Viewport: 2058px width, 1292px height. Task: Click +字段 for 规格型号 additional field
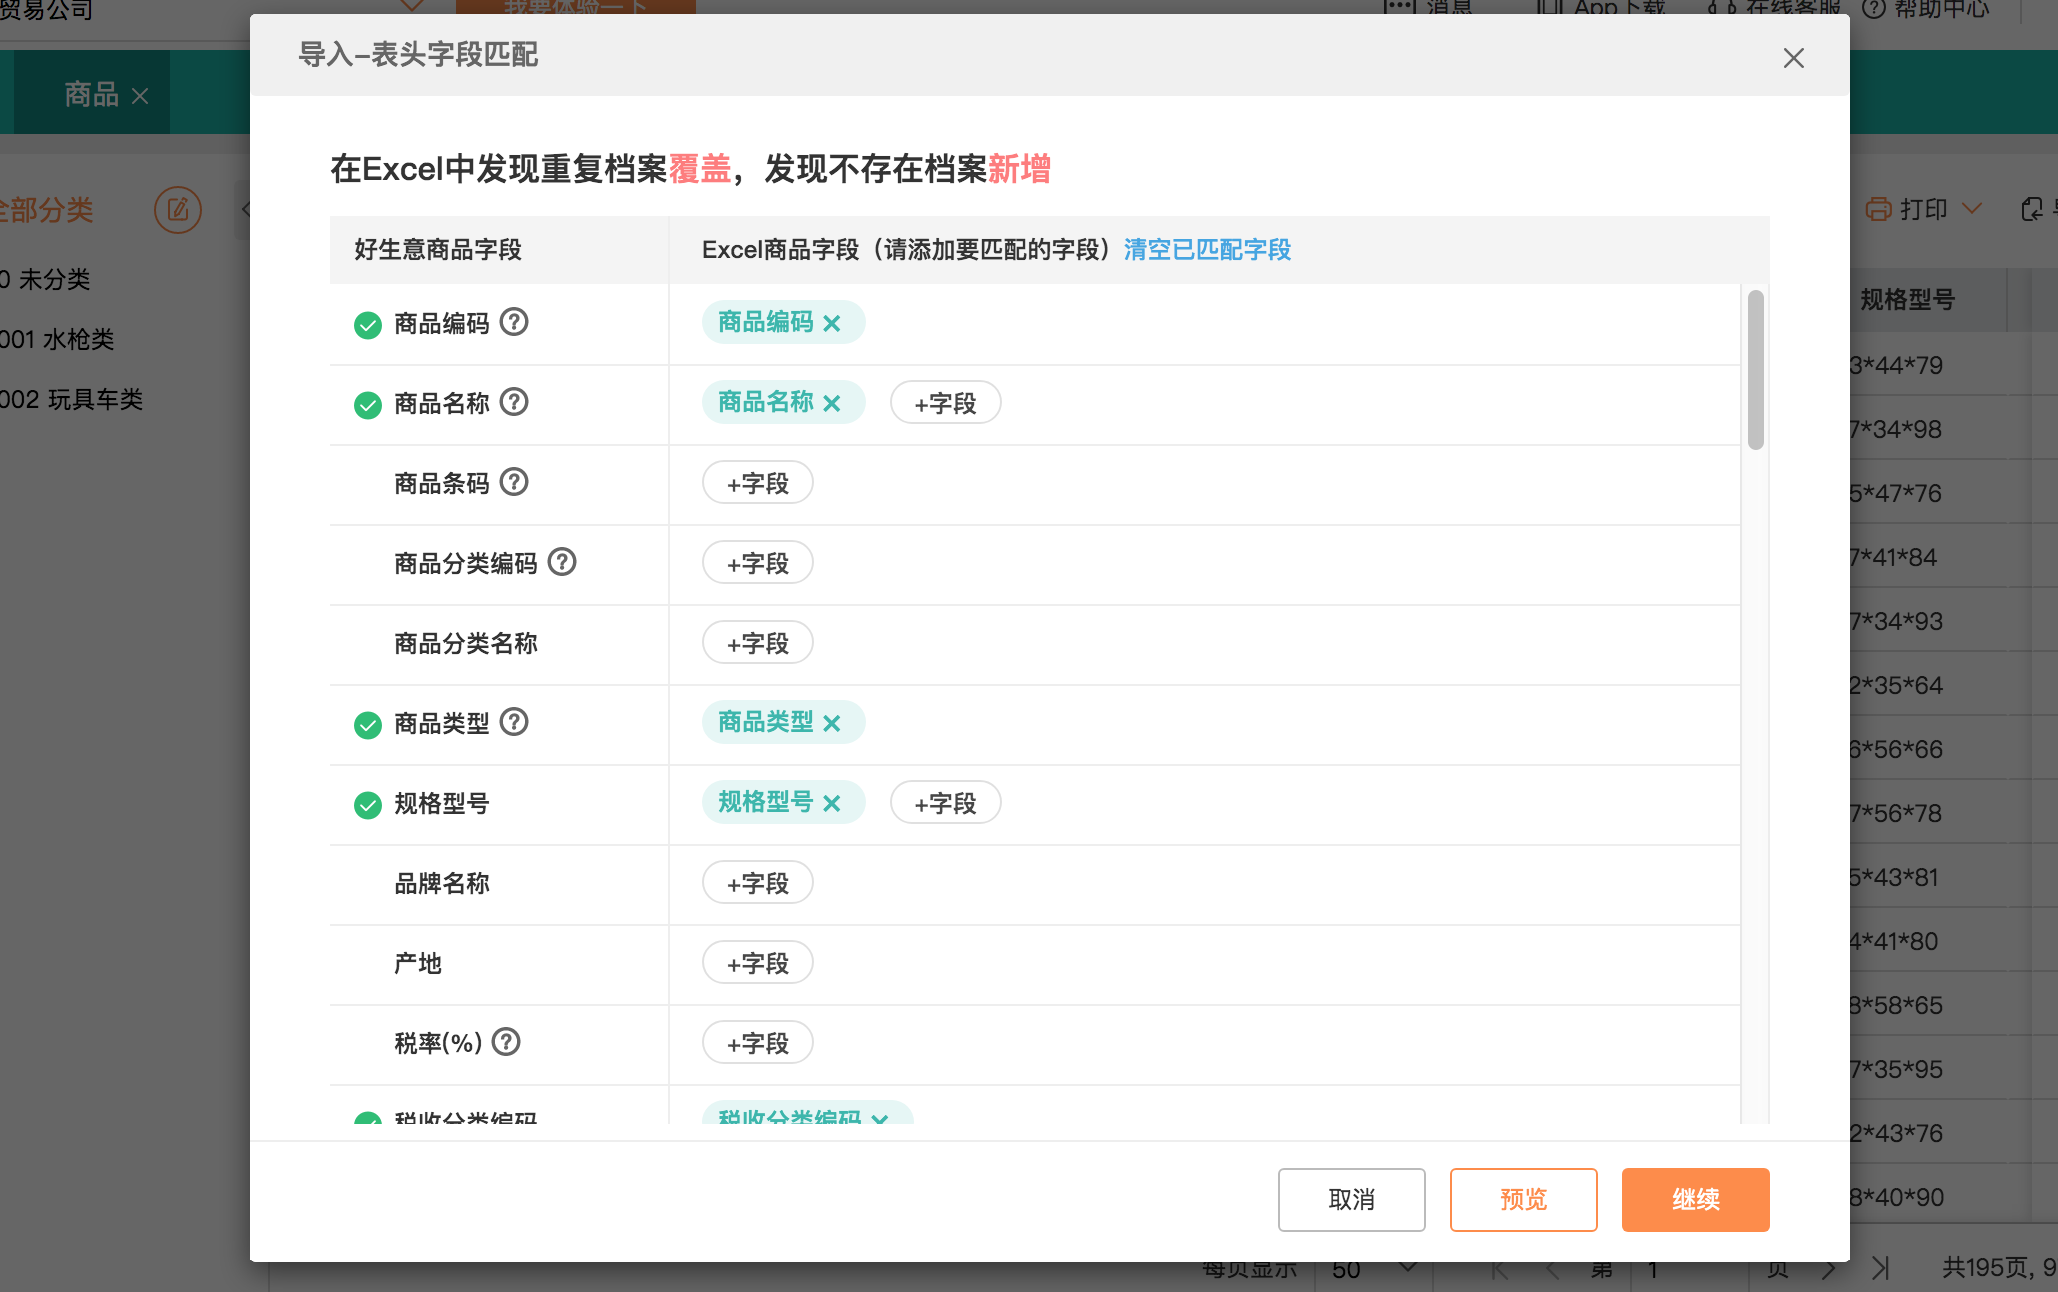945,804
